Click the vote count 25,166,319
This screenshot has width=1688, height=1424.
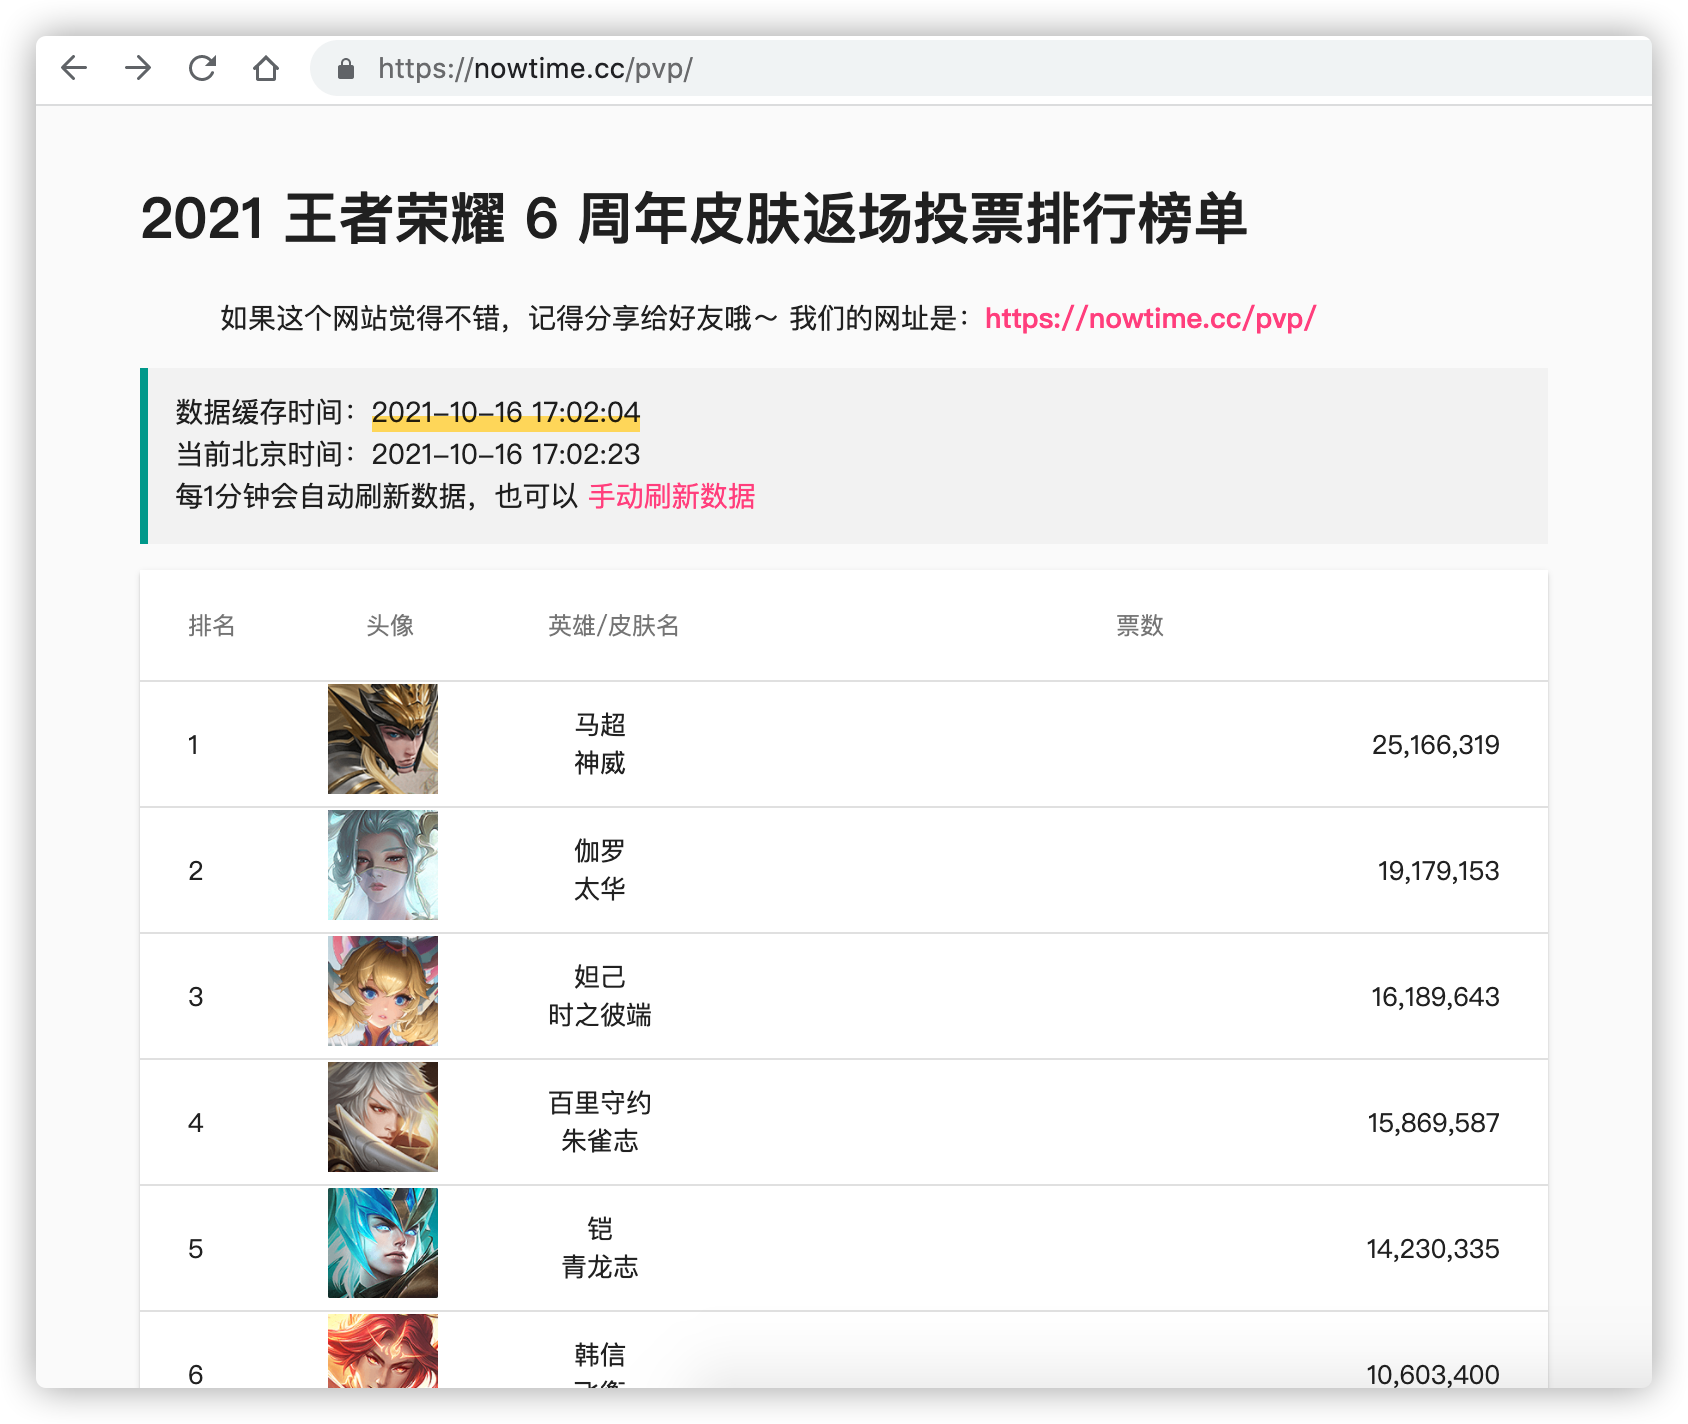1435,745
